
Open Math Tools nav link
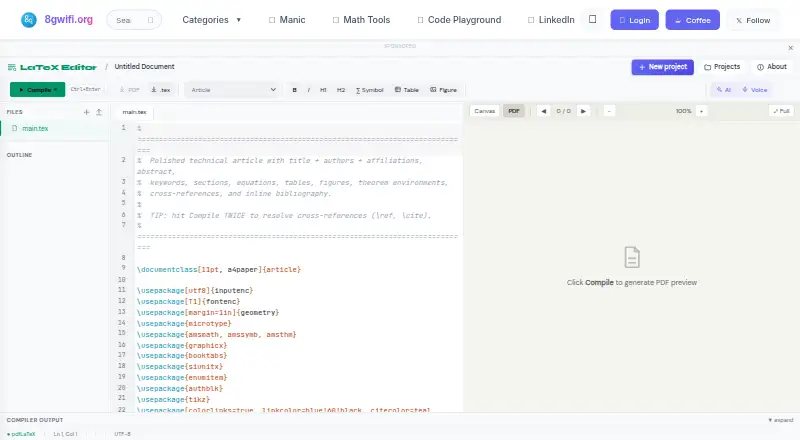coord(361,20)
